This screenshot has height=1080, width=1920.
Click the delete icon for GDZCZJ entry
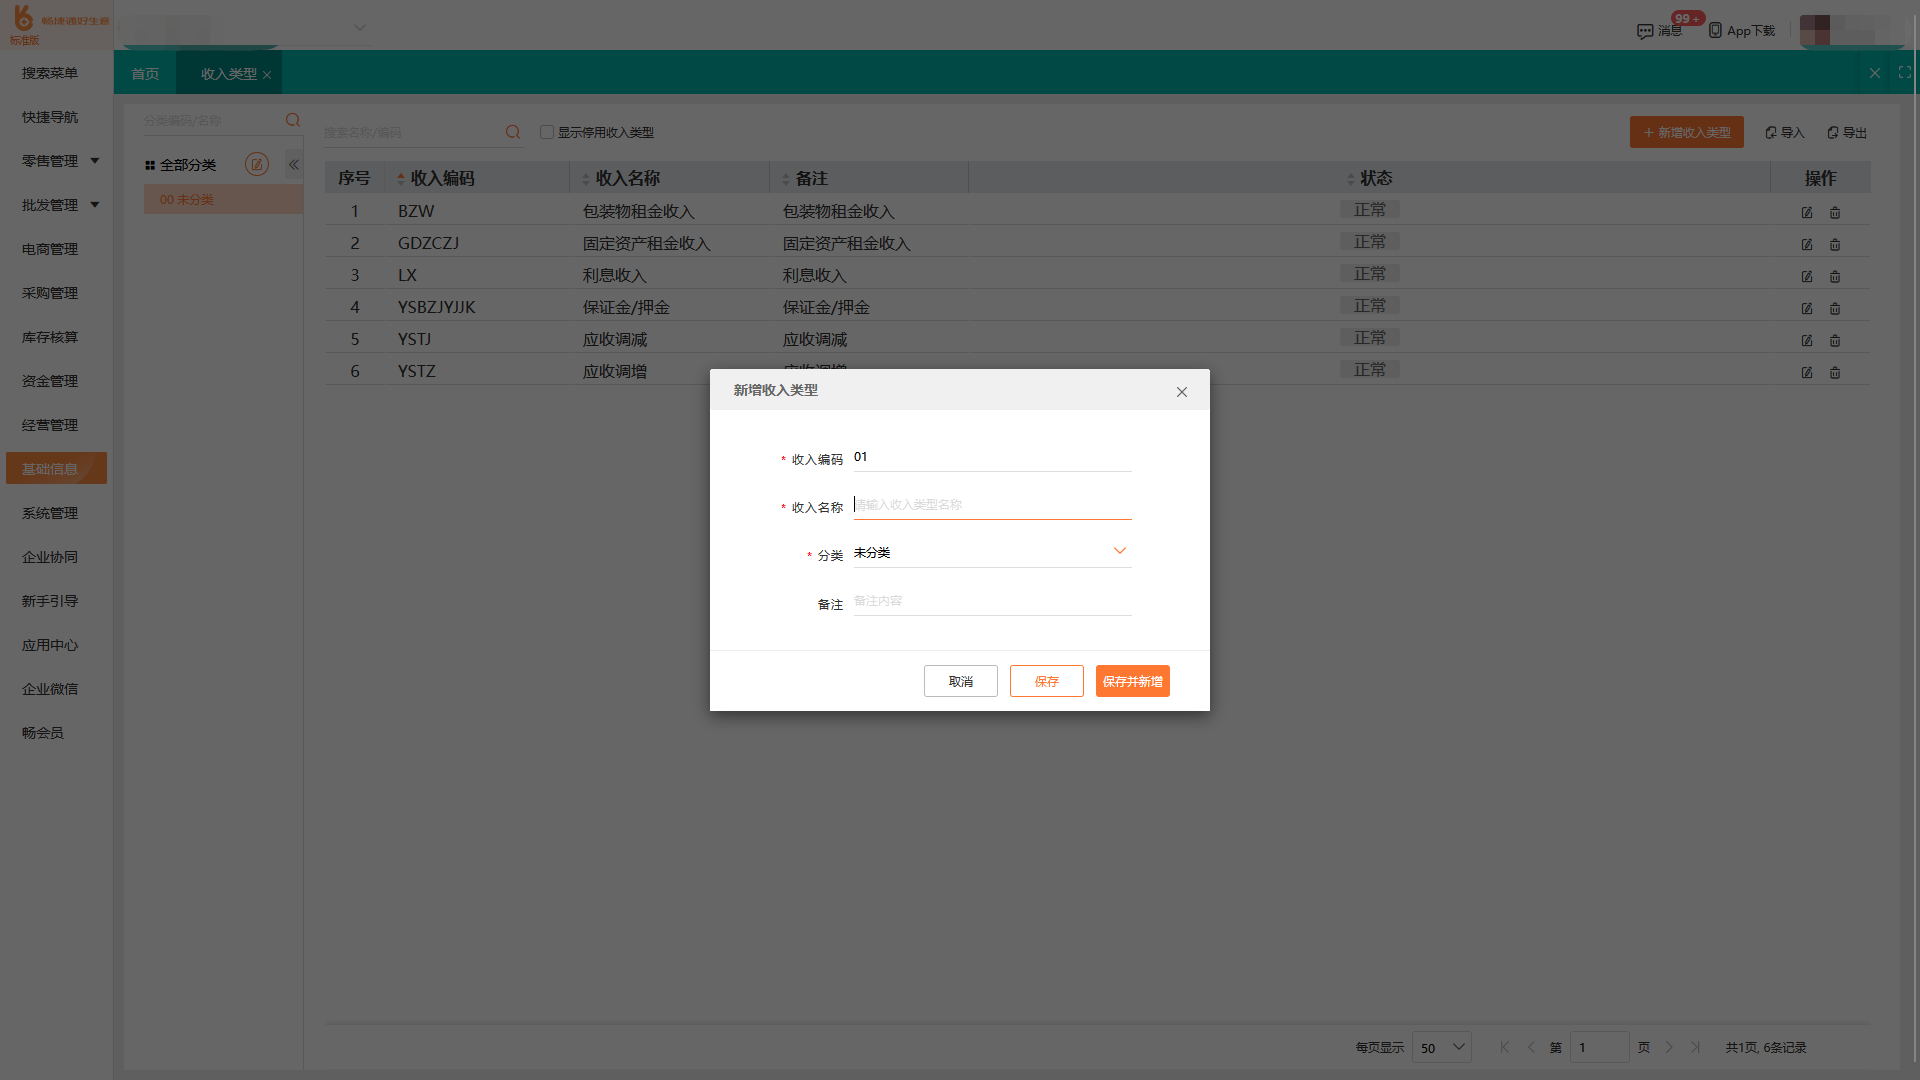(1834, 244)
